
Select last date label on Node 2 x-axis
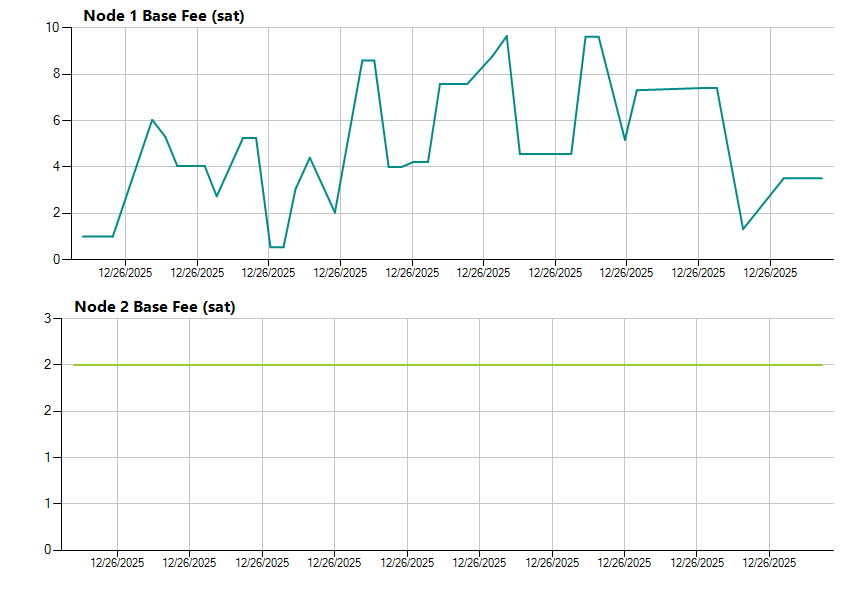click(769, 563)
